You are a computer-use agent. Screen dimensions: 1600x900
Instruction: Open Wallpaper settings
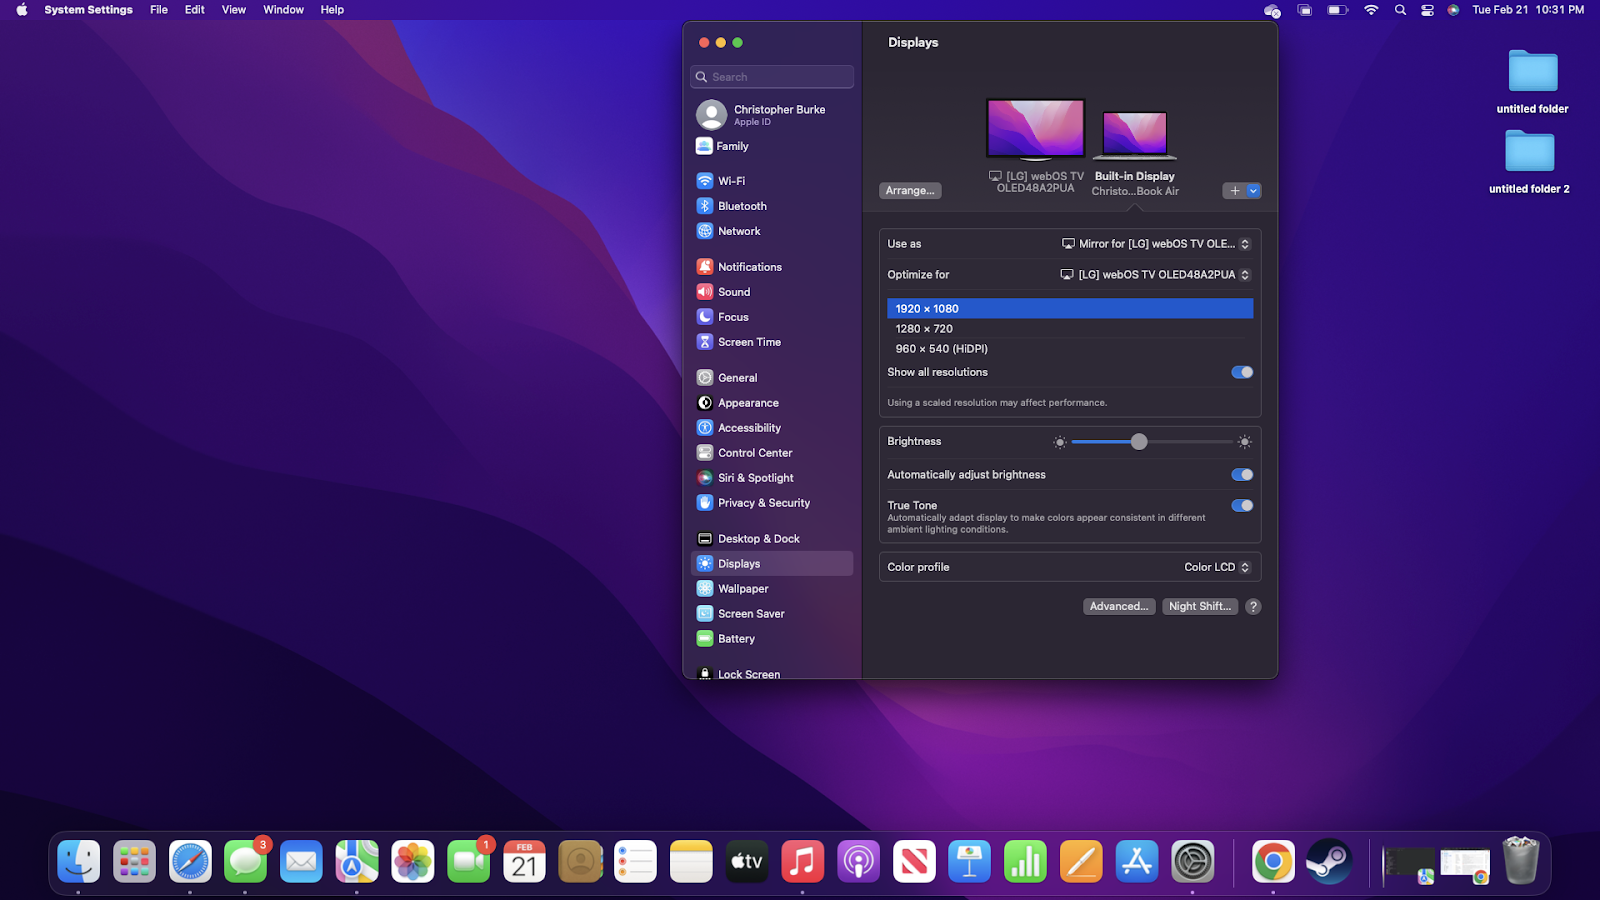tap(744, 588)
